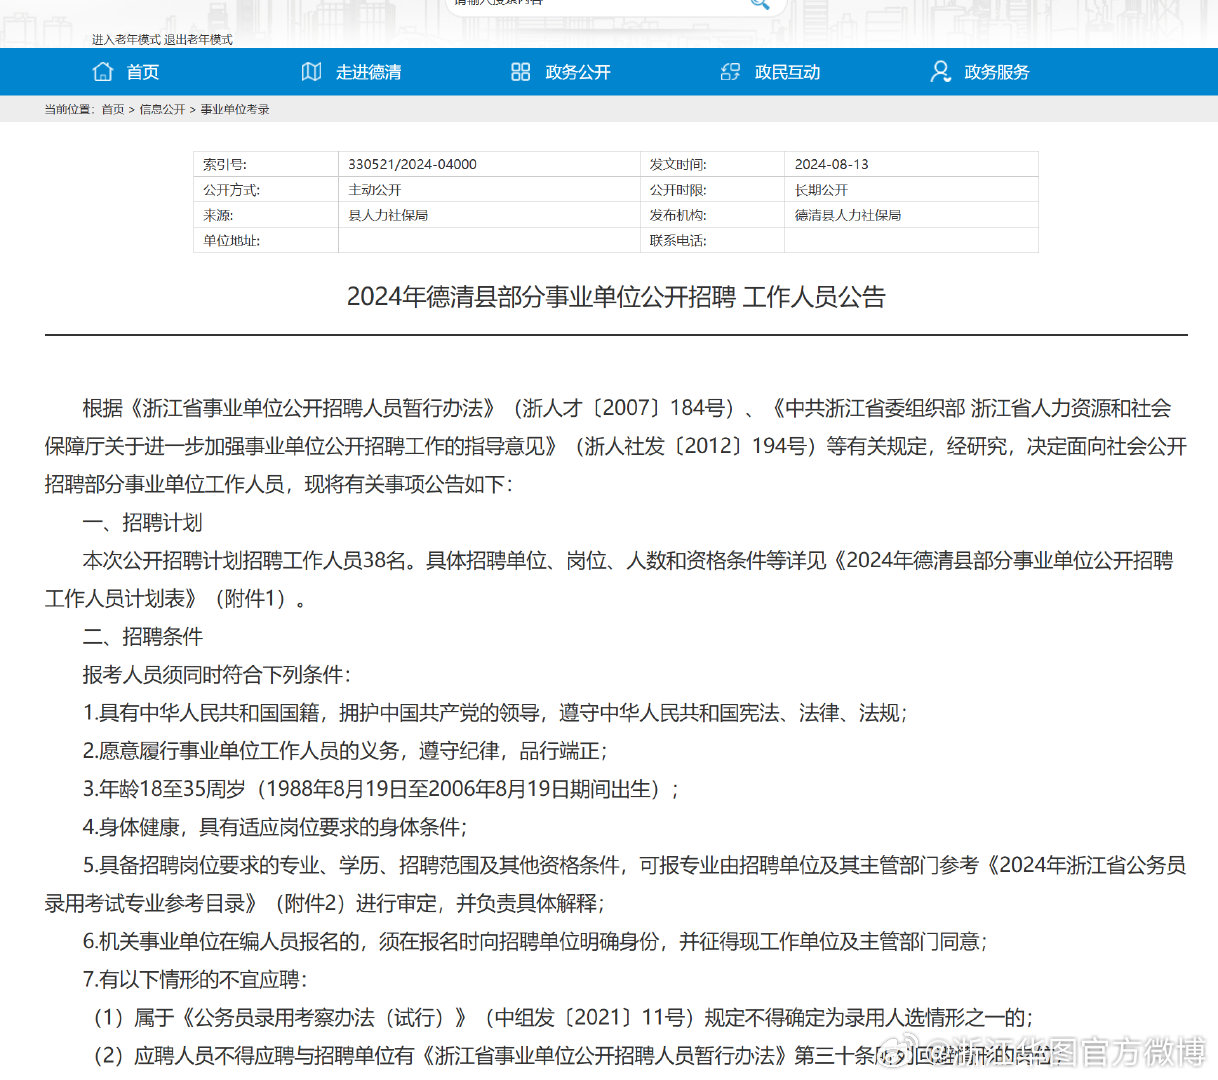This screenshot has height=1080, width=1218.
Task: Open the 信息公开 breadcrumb link
Action: coord(162,109)
